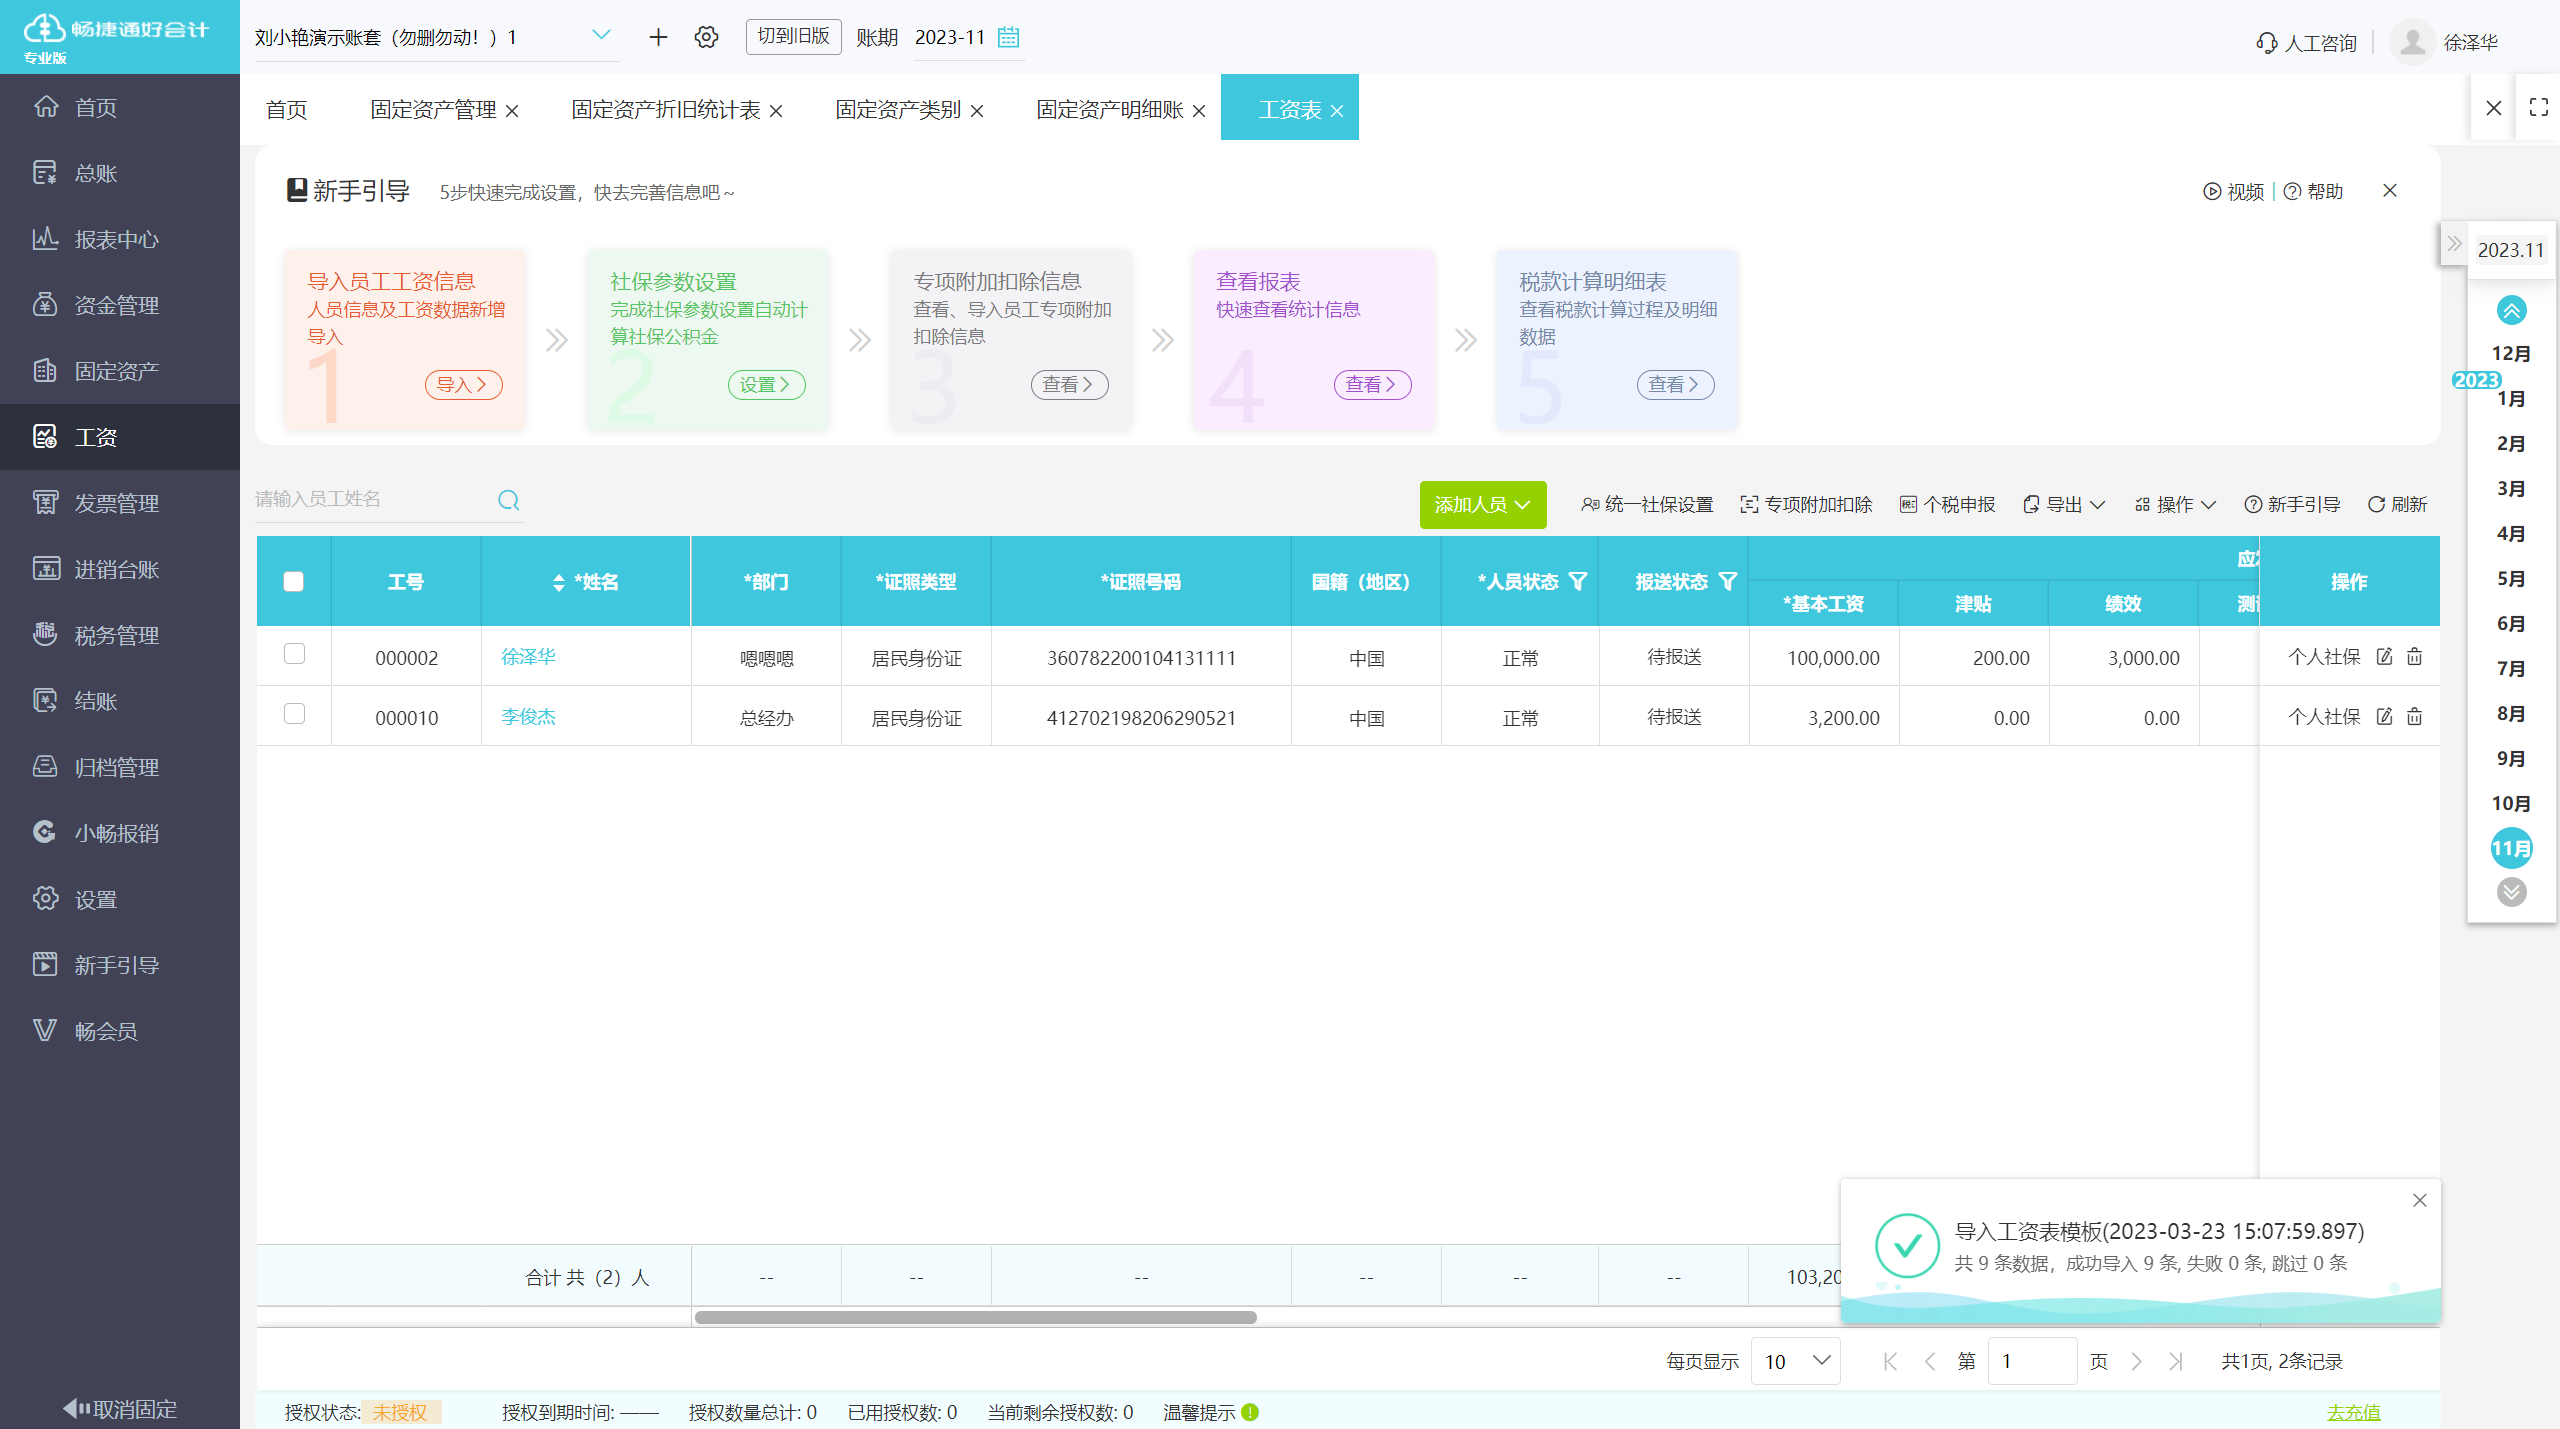This screenshot has width=2560, height=1429.
Task: Toggle checkbox for employee 李俊杰
Action: [x=294, y=714]
